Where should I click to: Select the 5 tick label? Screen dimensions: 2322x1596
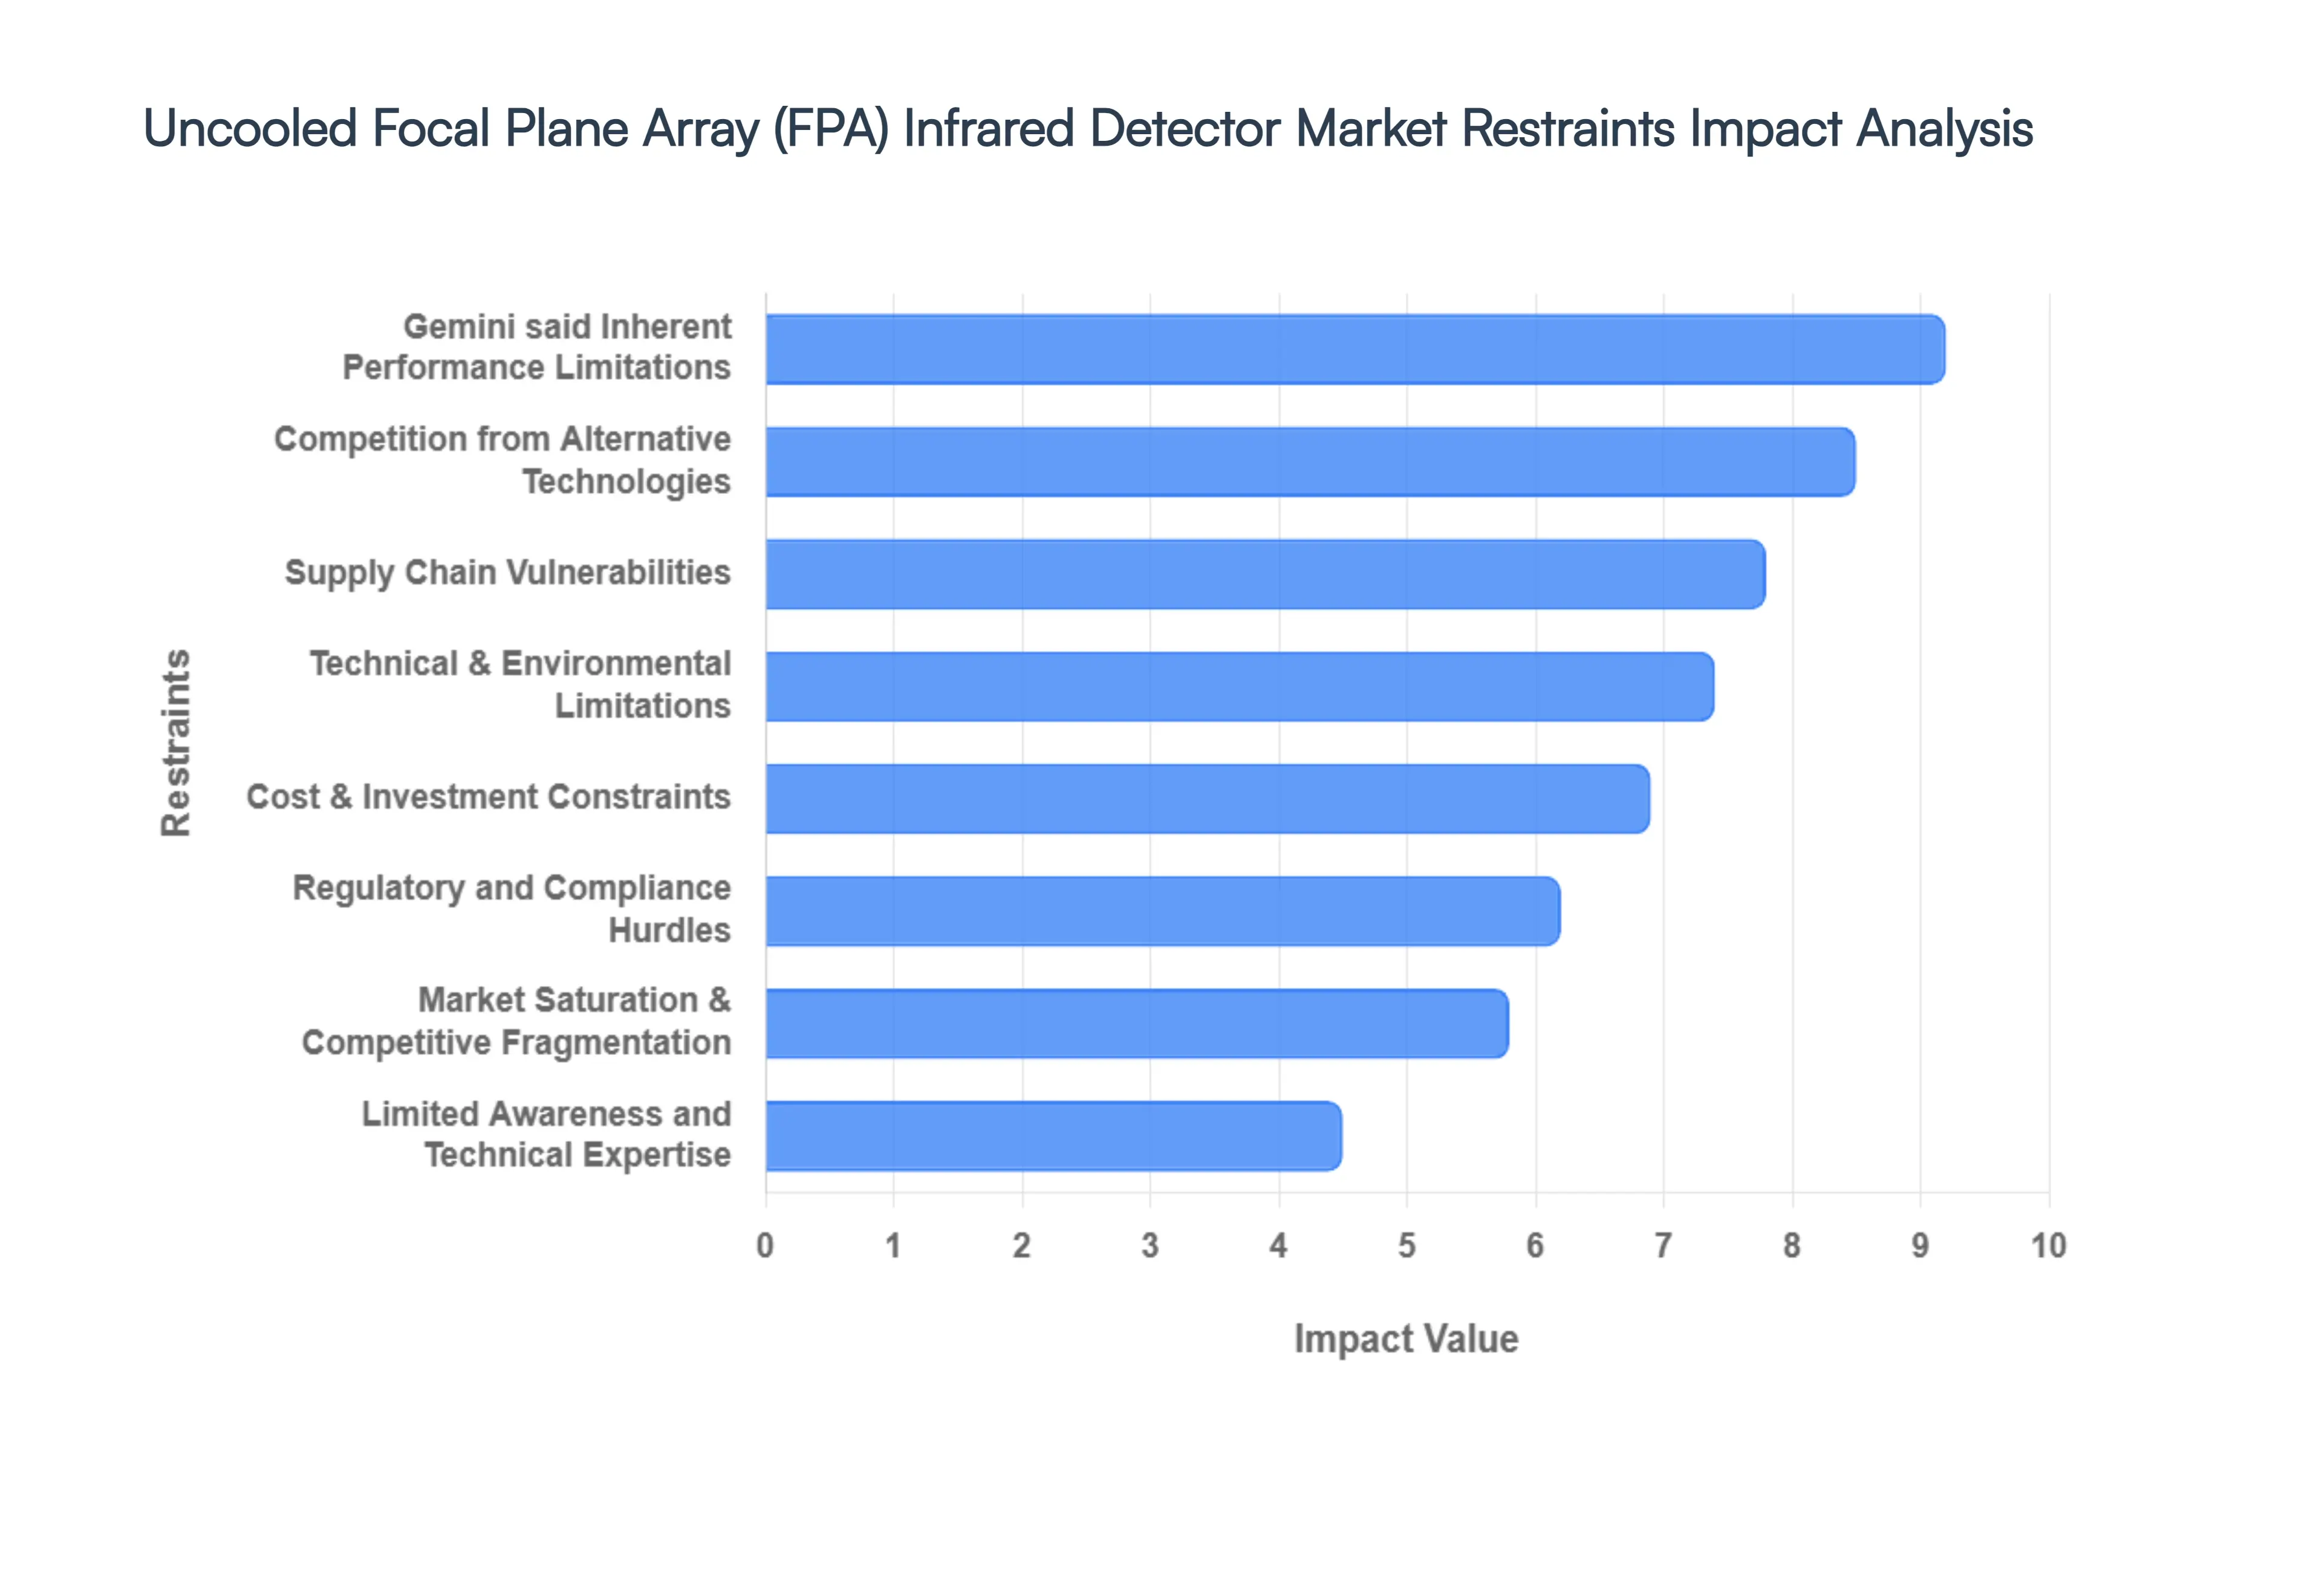(x=1406, y=1246)
